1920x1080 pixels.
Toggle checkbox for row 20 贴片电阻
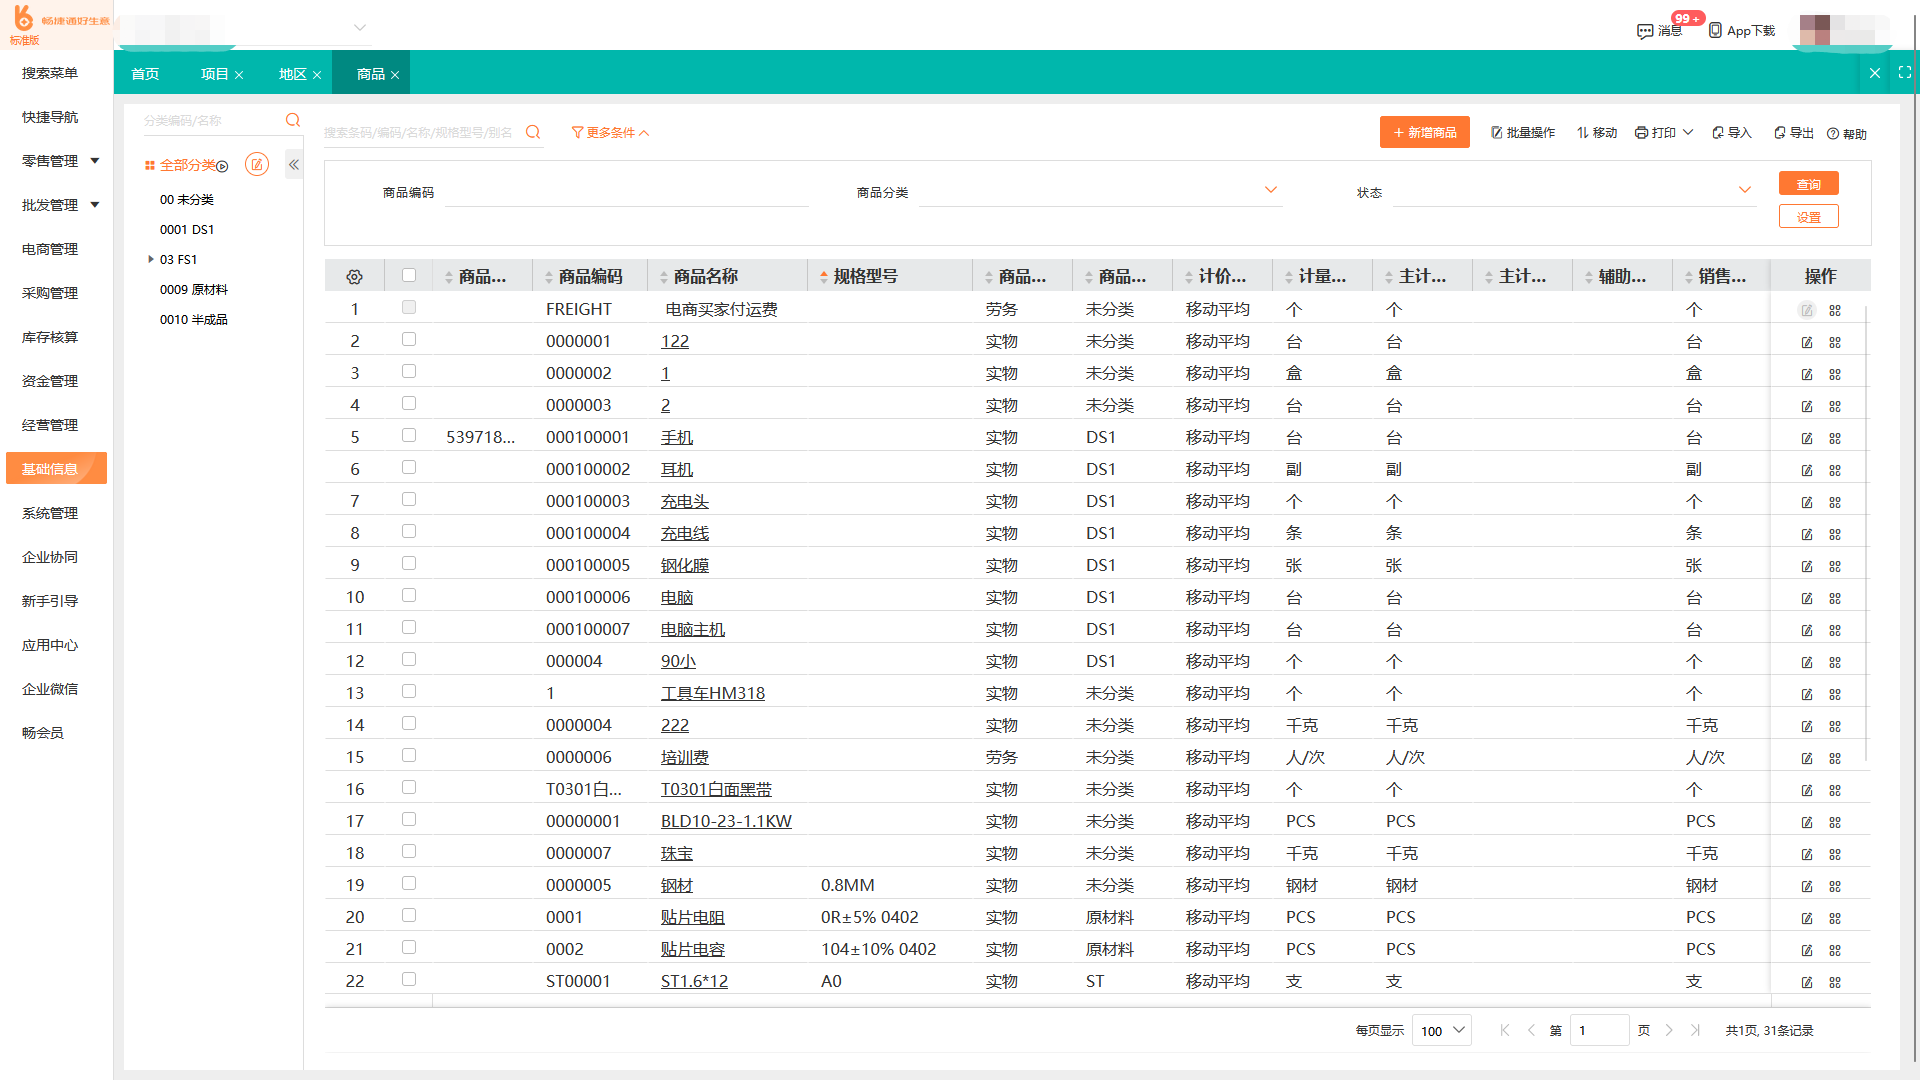(410, 918)
